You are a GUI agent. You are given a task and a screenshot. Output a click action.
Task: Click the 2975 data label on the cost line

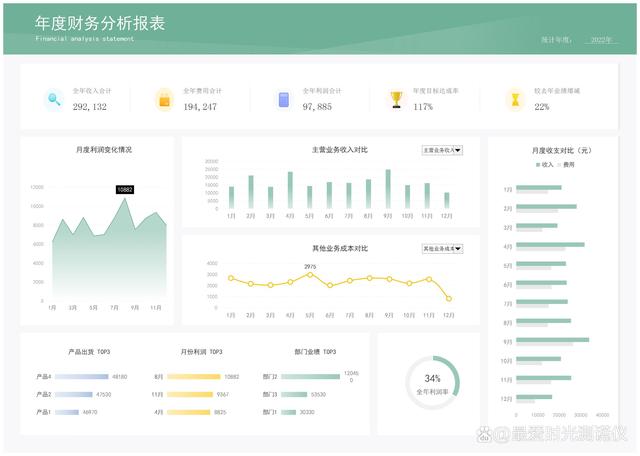pos(310,266)
